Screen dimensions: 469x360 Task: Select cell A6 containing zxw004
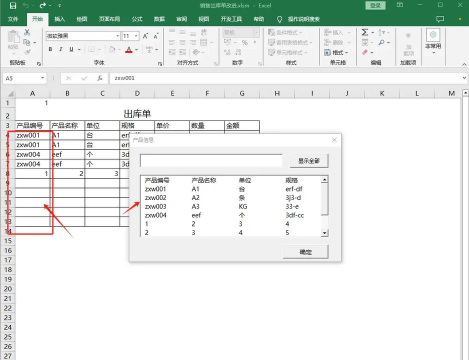[32, 154]
